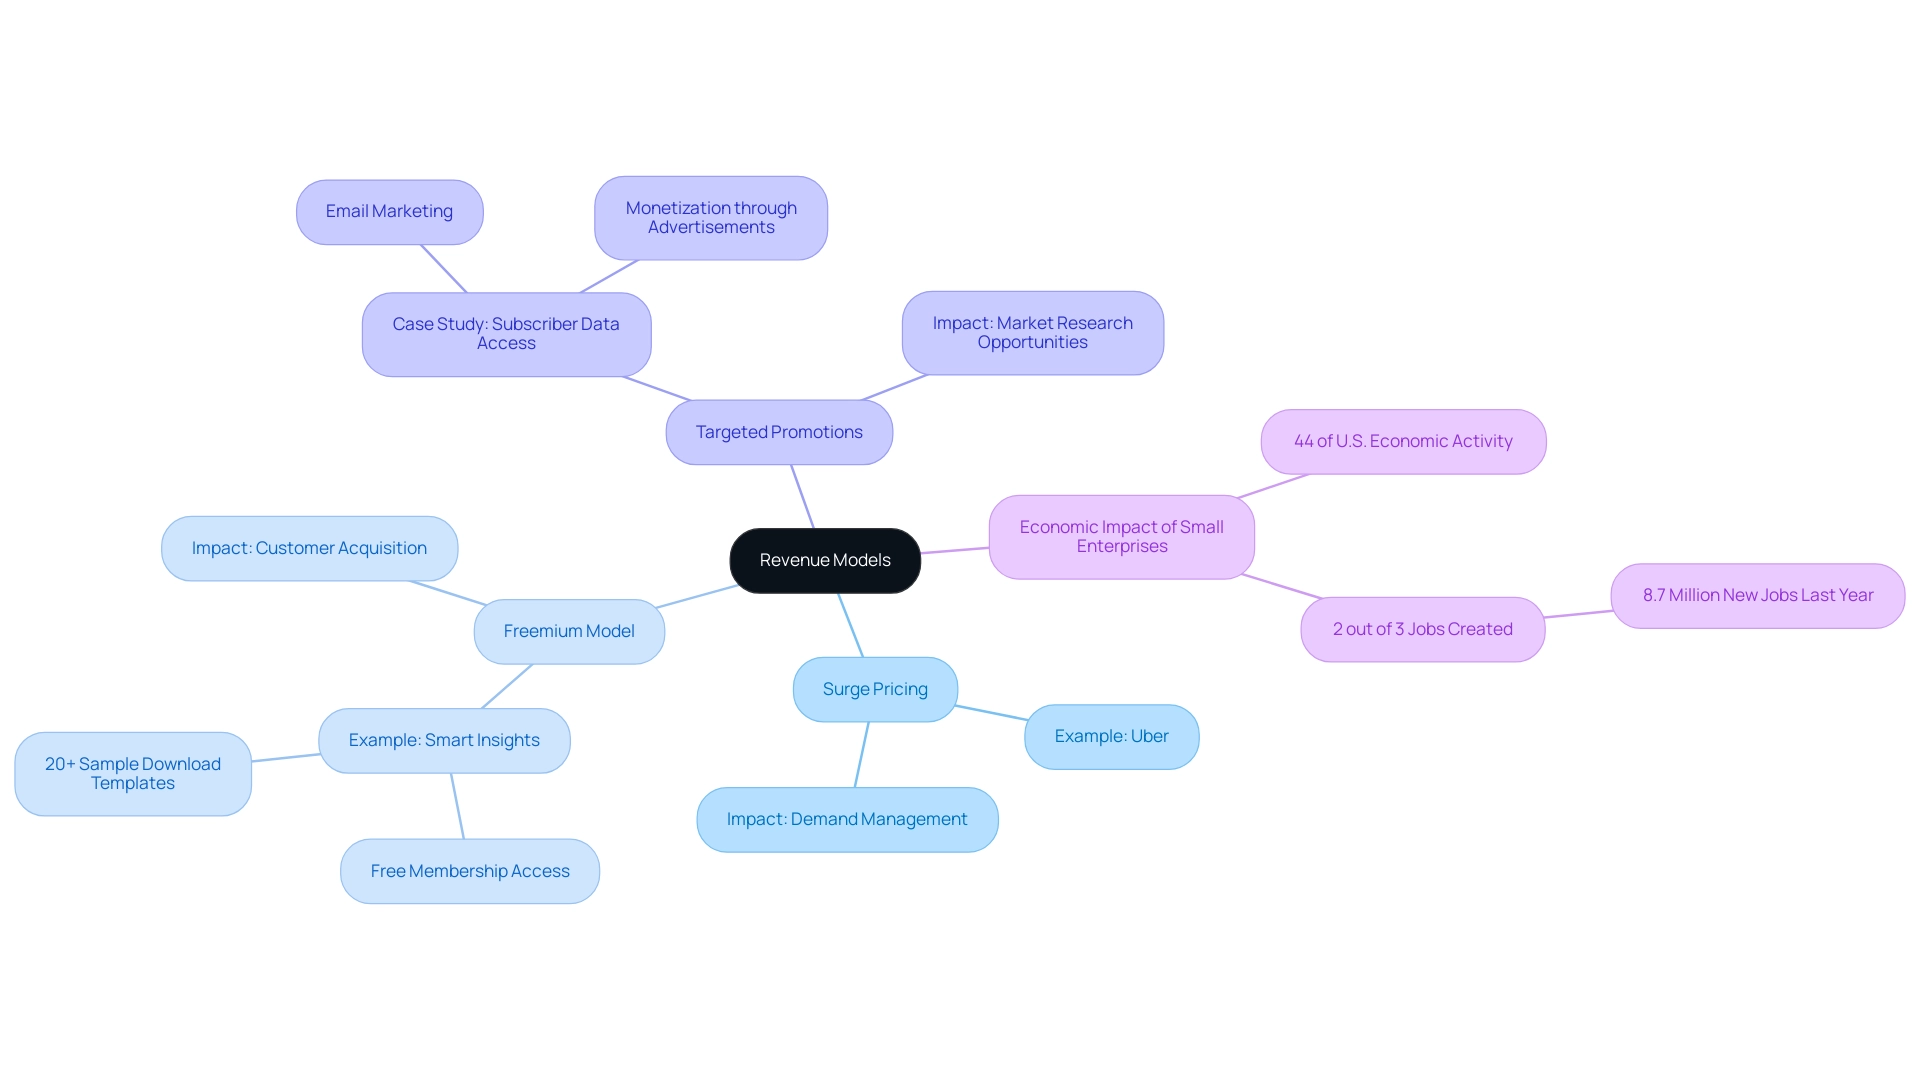Click the Revenue Models central node
This screenshot has height=1083, width=1920.
[824, 559]
